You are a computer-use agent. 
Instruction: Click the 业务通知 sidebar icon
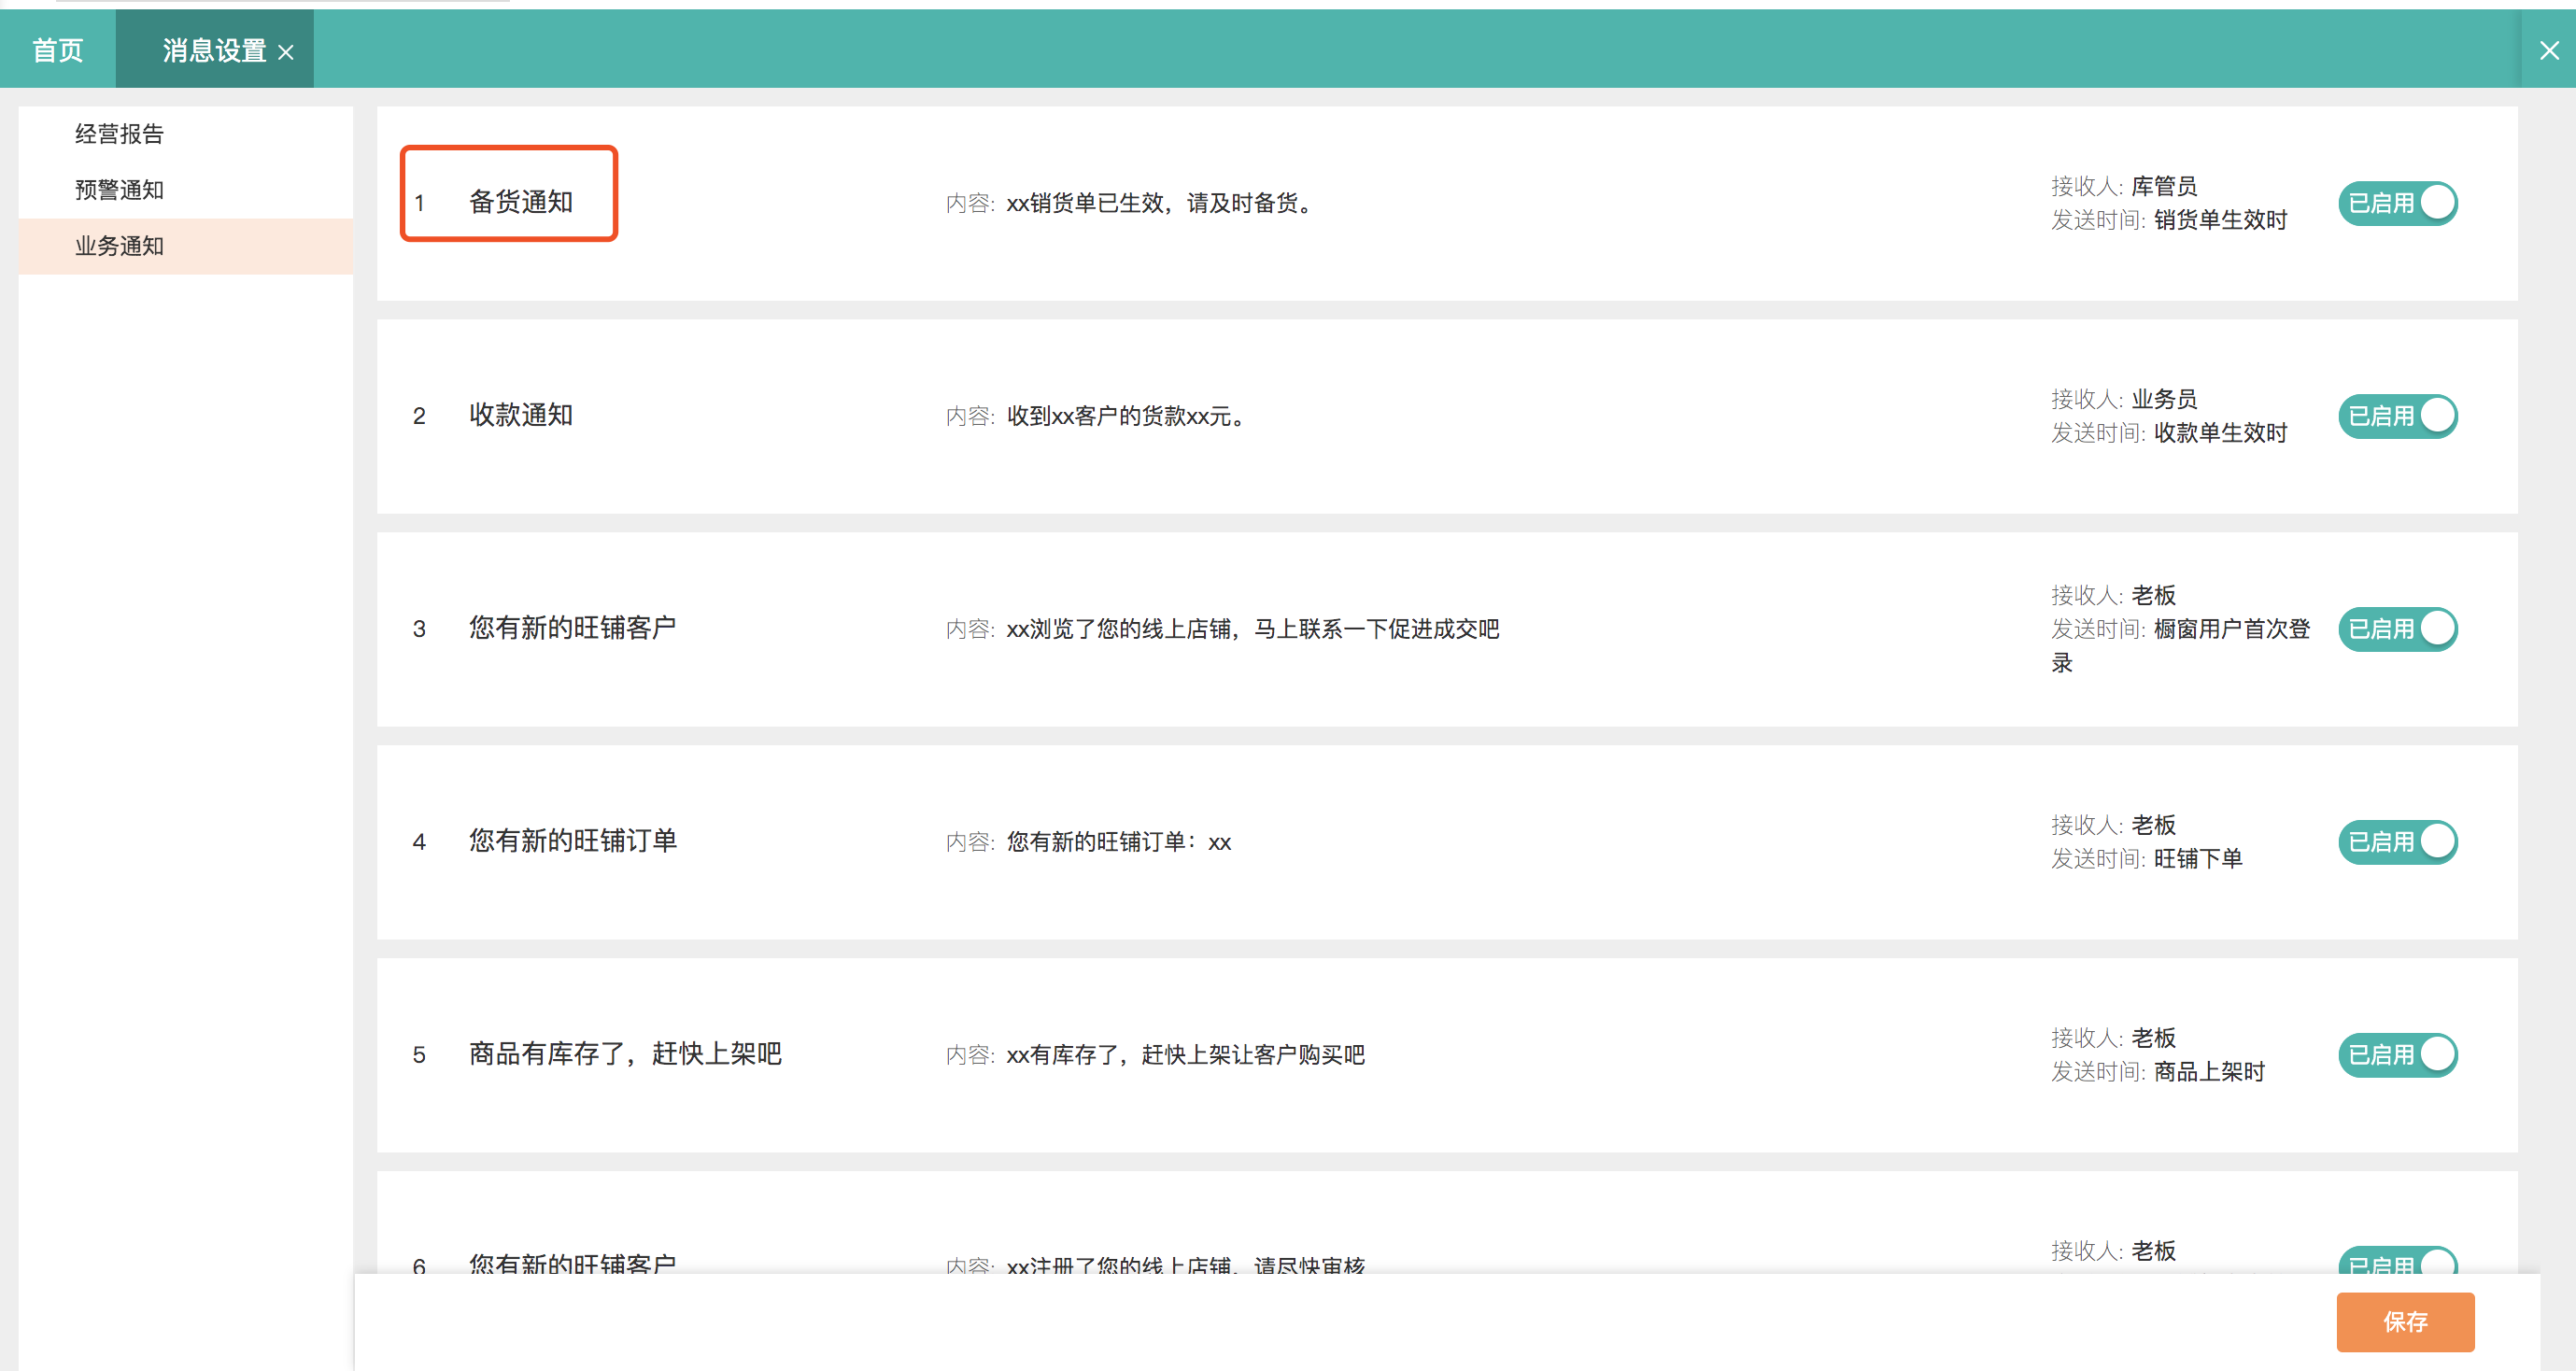click(x=121, y=246)
